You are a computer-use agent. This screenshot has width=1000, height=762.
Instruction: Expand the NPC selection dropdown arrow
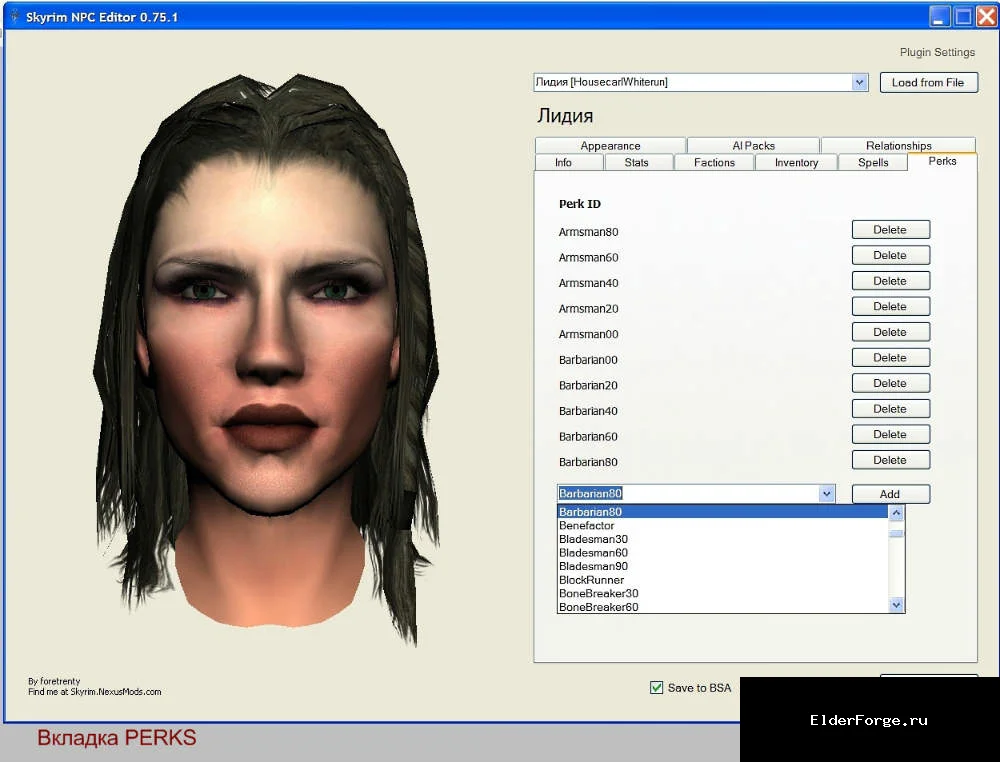(x=860, y=83)
